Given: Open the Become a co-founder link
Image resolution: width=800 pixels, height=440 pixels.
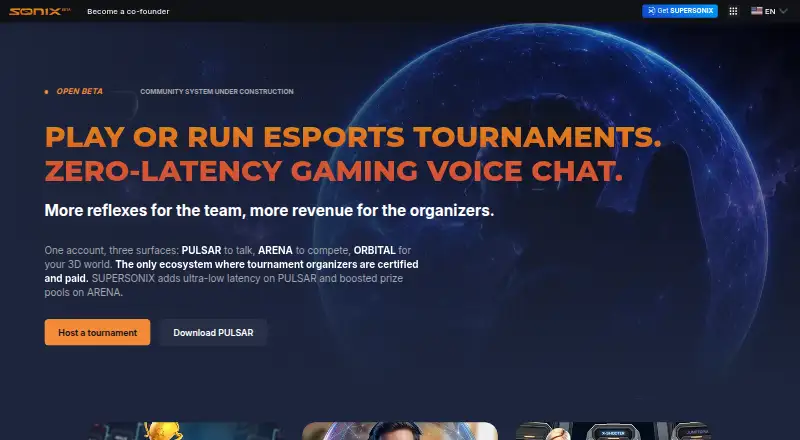Looking at the screenshot, I should click(128, 11).
